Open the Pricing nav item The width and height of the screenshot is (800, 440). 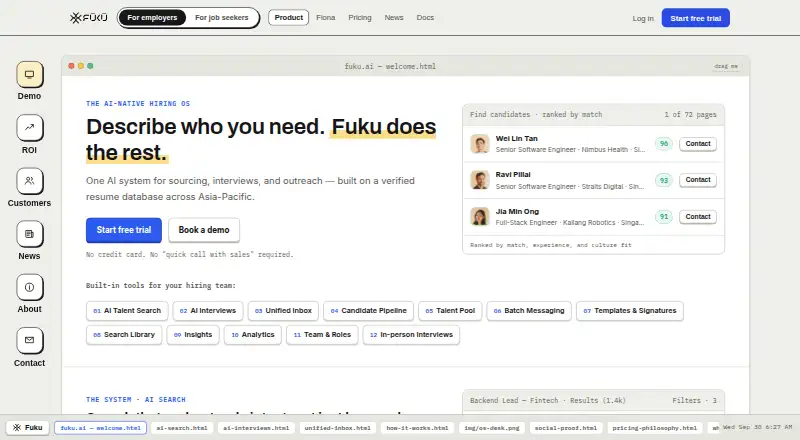click(x=360, y=18)
